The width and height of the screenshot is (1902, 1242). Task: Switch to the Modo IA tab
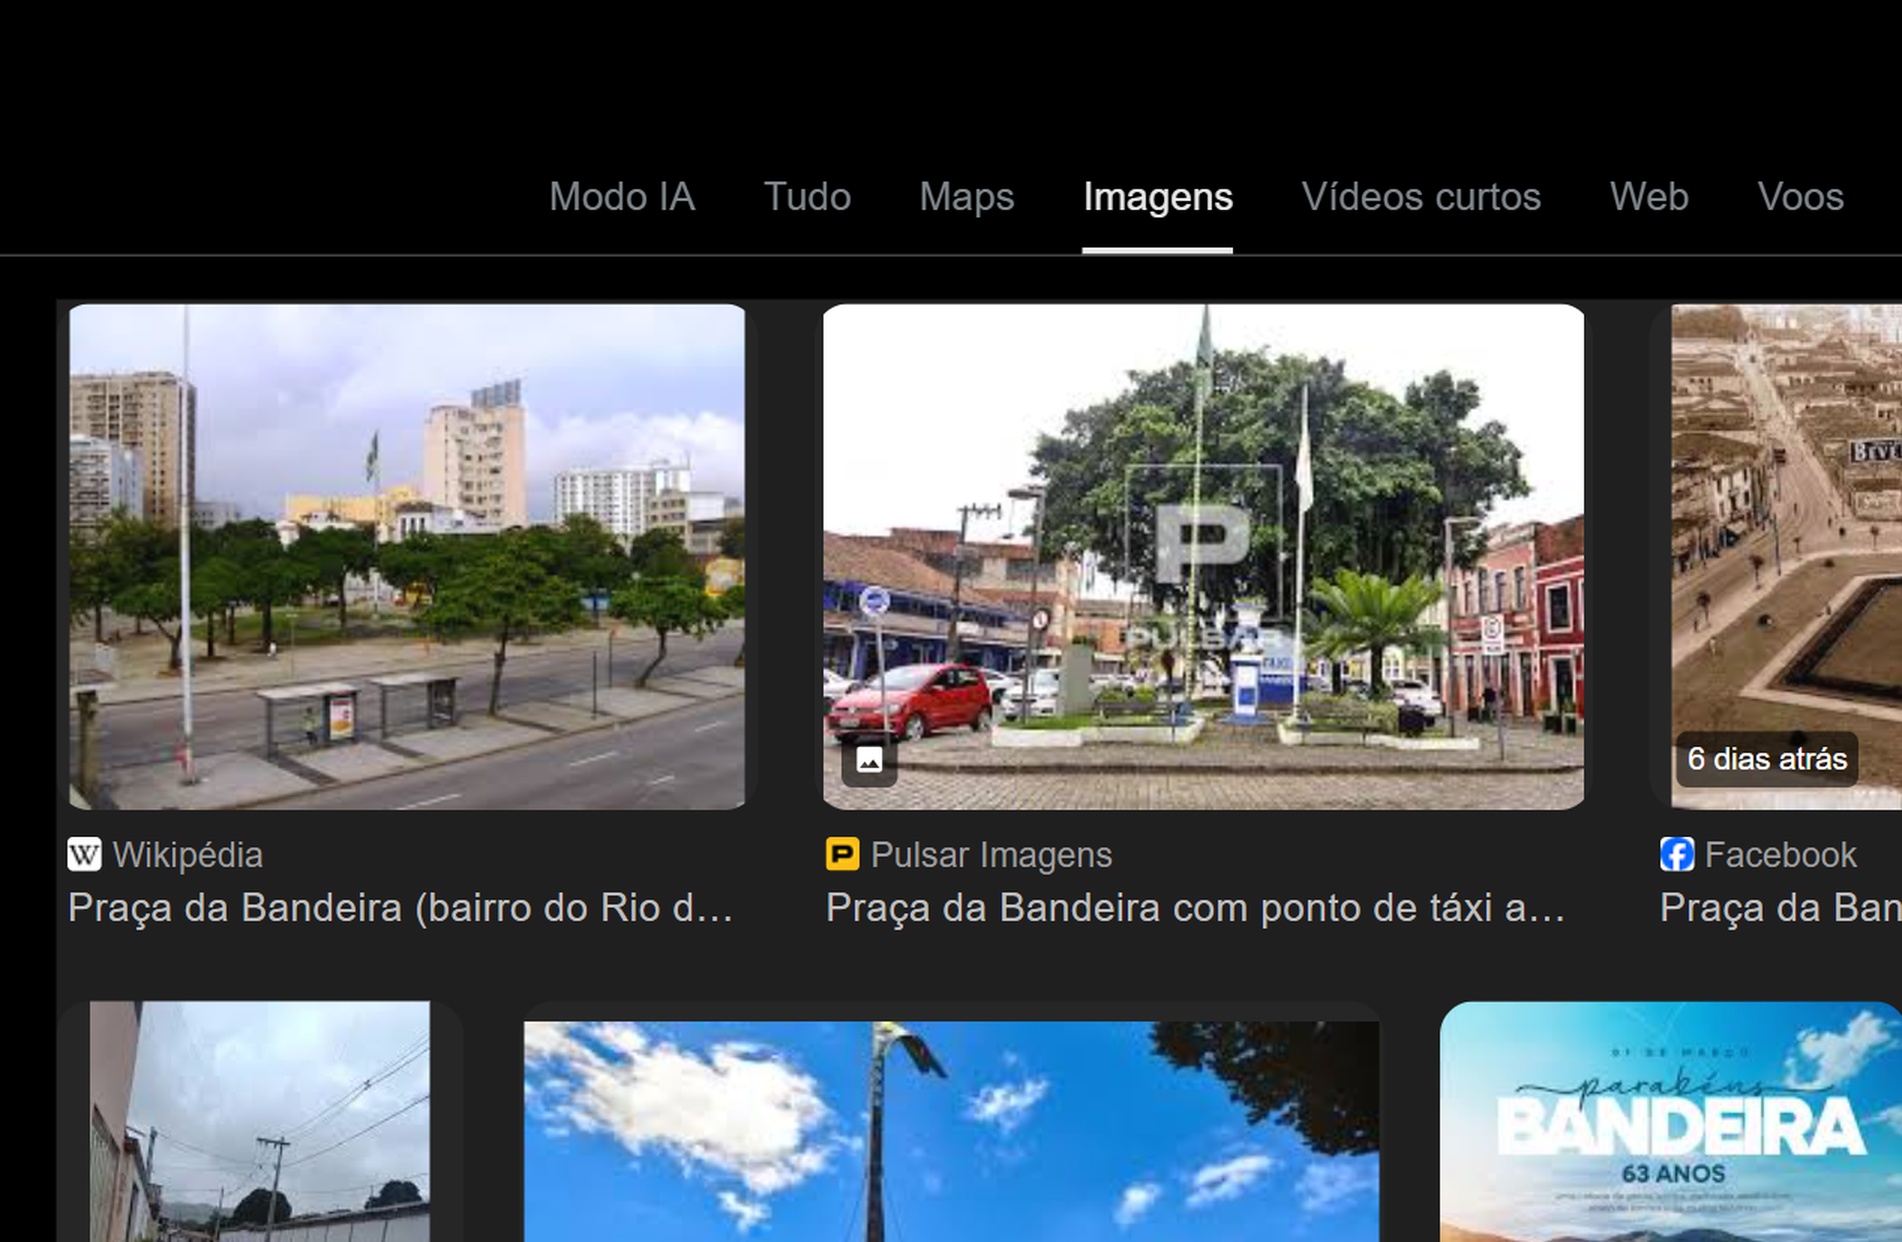(x=621, y=197)
